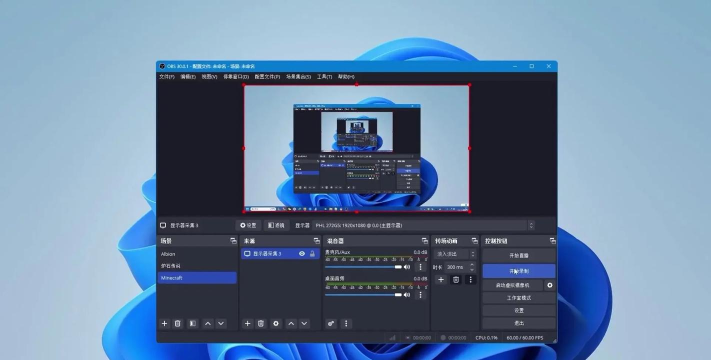Select the 炉石传说 scene

(197, 266)
